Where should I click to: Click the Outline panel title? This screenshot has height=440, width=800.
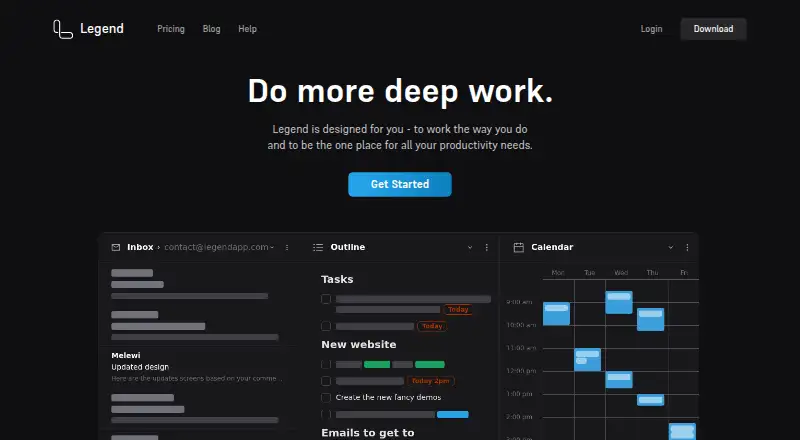[347, 247]
